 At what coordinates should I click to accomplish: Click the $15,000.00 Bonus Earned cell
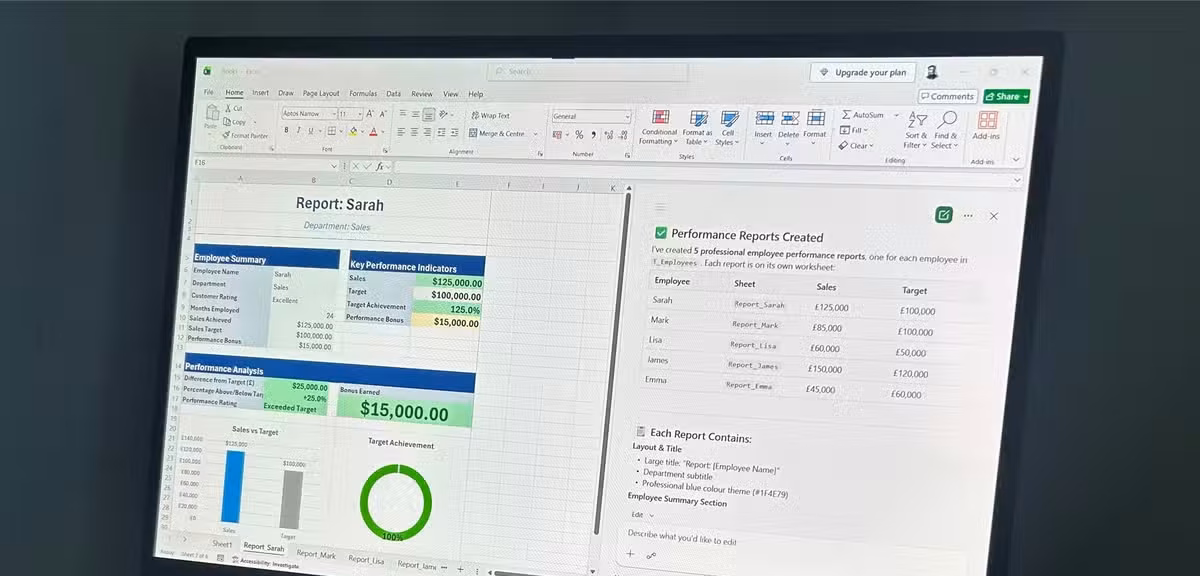click(x=404, y=411)
